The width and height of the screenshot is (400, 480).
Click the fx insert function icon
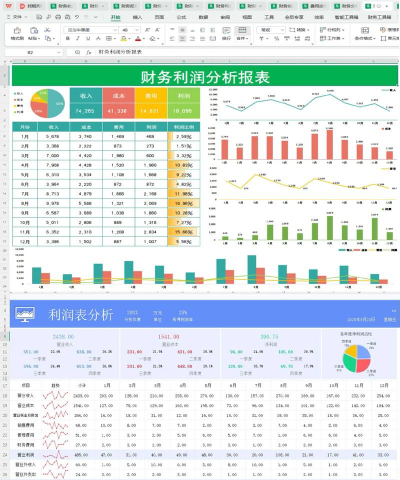(88, 52)
